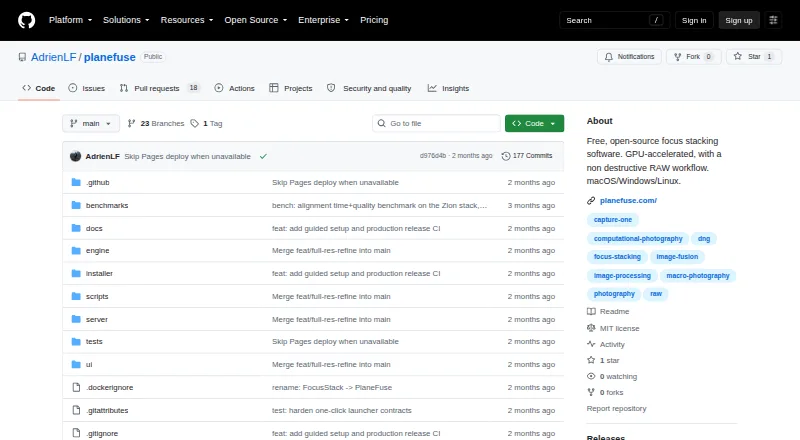Open the AdrienLF owner link in the title

(54, 57)
